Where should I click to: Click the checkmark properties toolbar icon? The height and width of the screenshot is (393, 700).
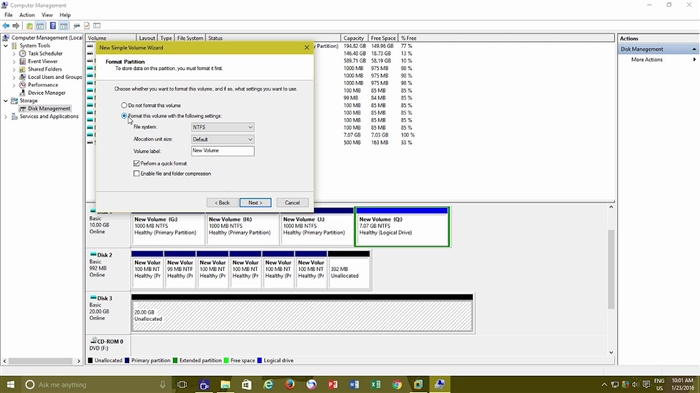click(87, 26)
